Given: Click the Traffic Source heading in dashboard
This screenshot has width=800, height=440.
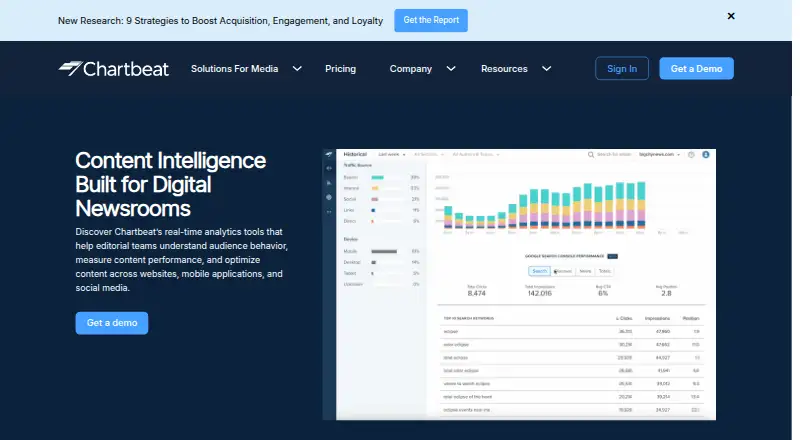Looking at the screenshot, I should 358,165.
